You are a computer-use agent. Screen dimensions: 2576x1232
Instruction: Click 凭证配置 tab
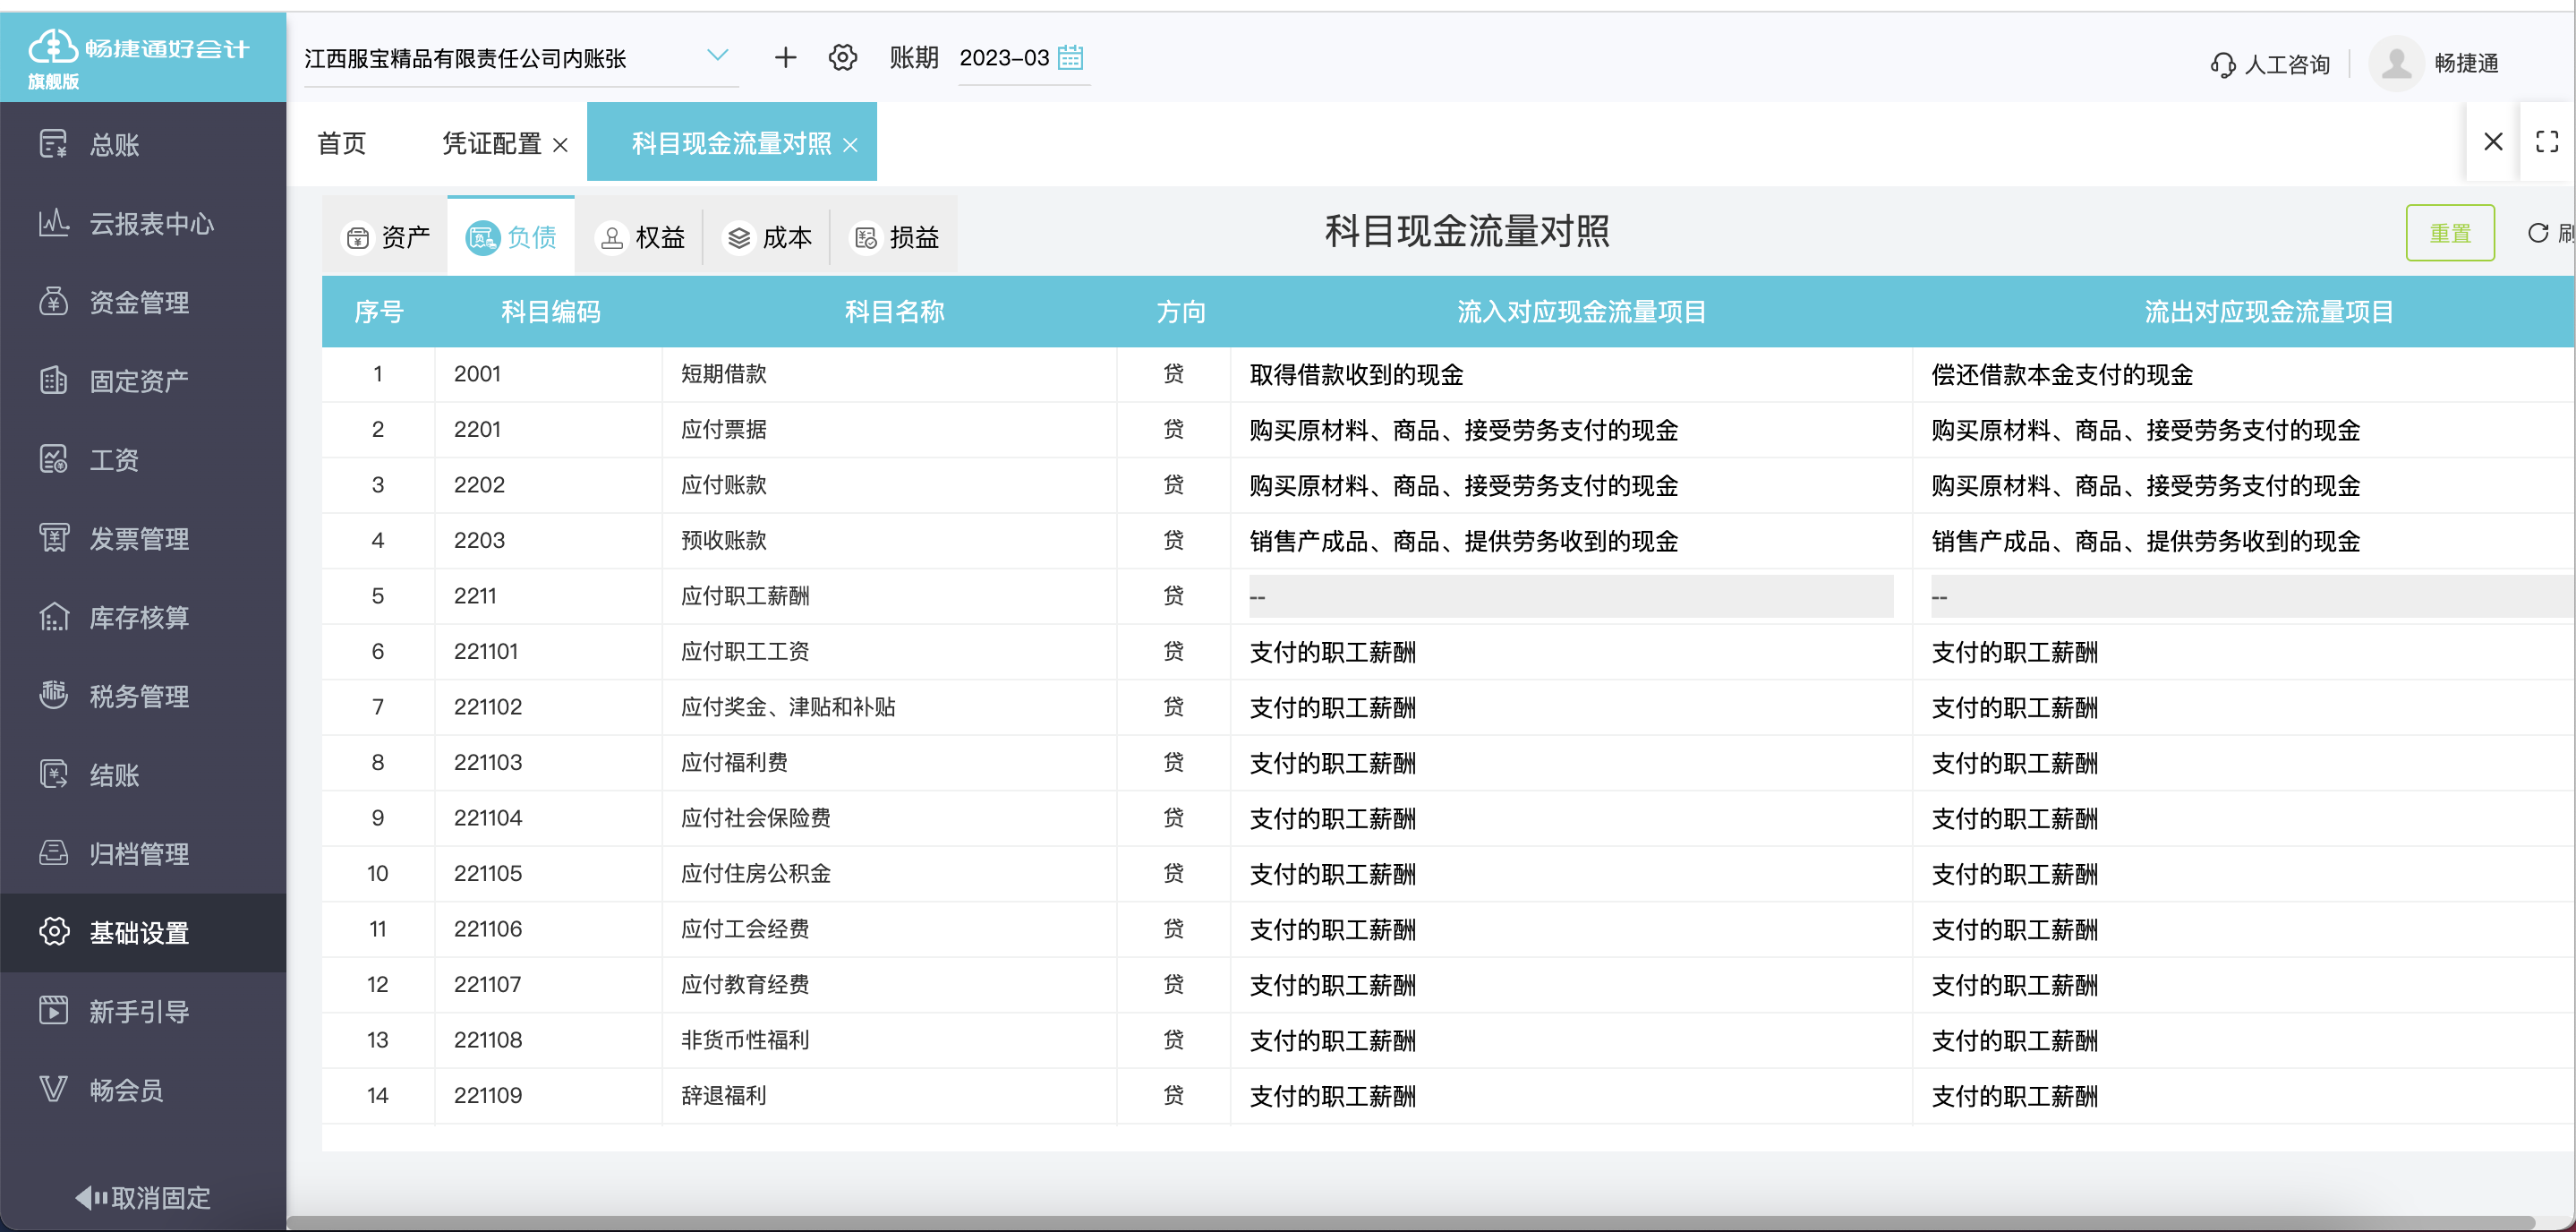[x=484, y=143]
